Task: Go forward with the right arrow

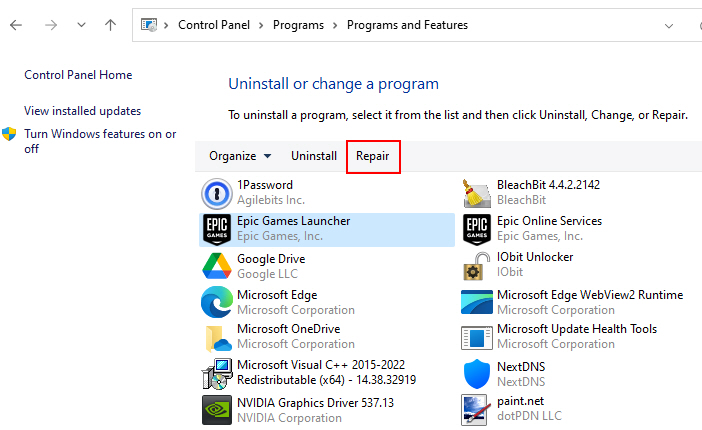Action: tap(51, 25)
